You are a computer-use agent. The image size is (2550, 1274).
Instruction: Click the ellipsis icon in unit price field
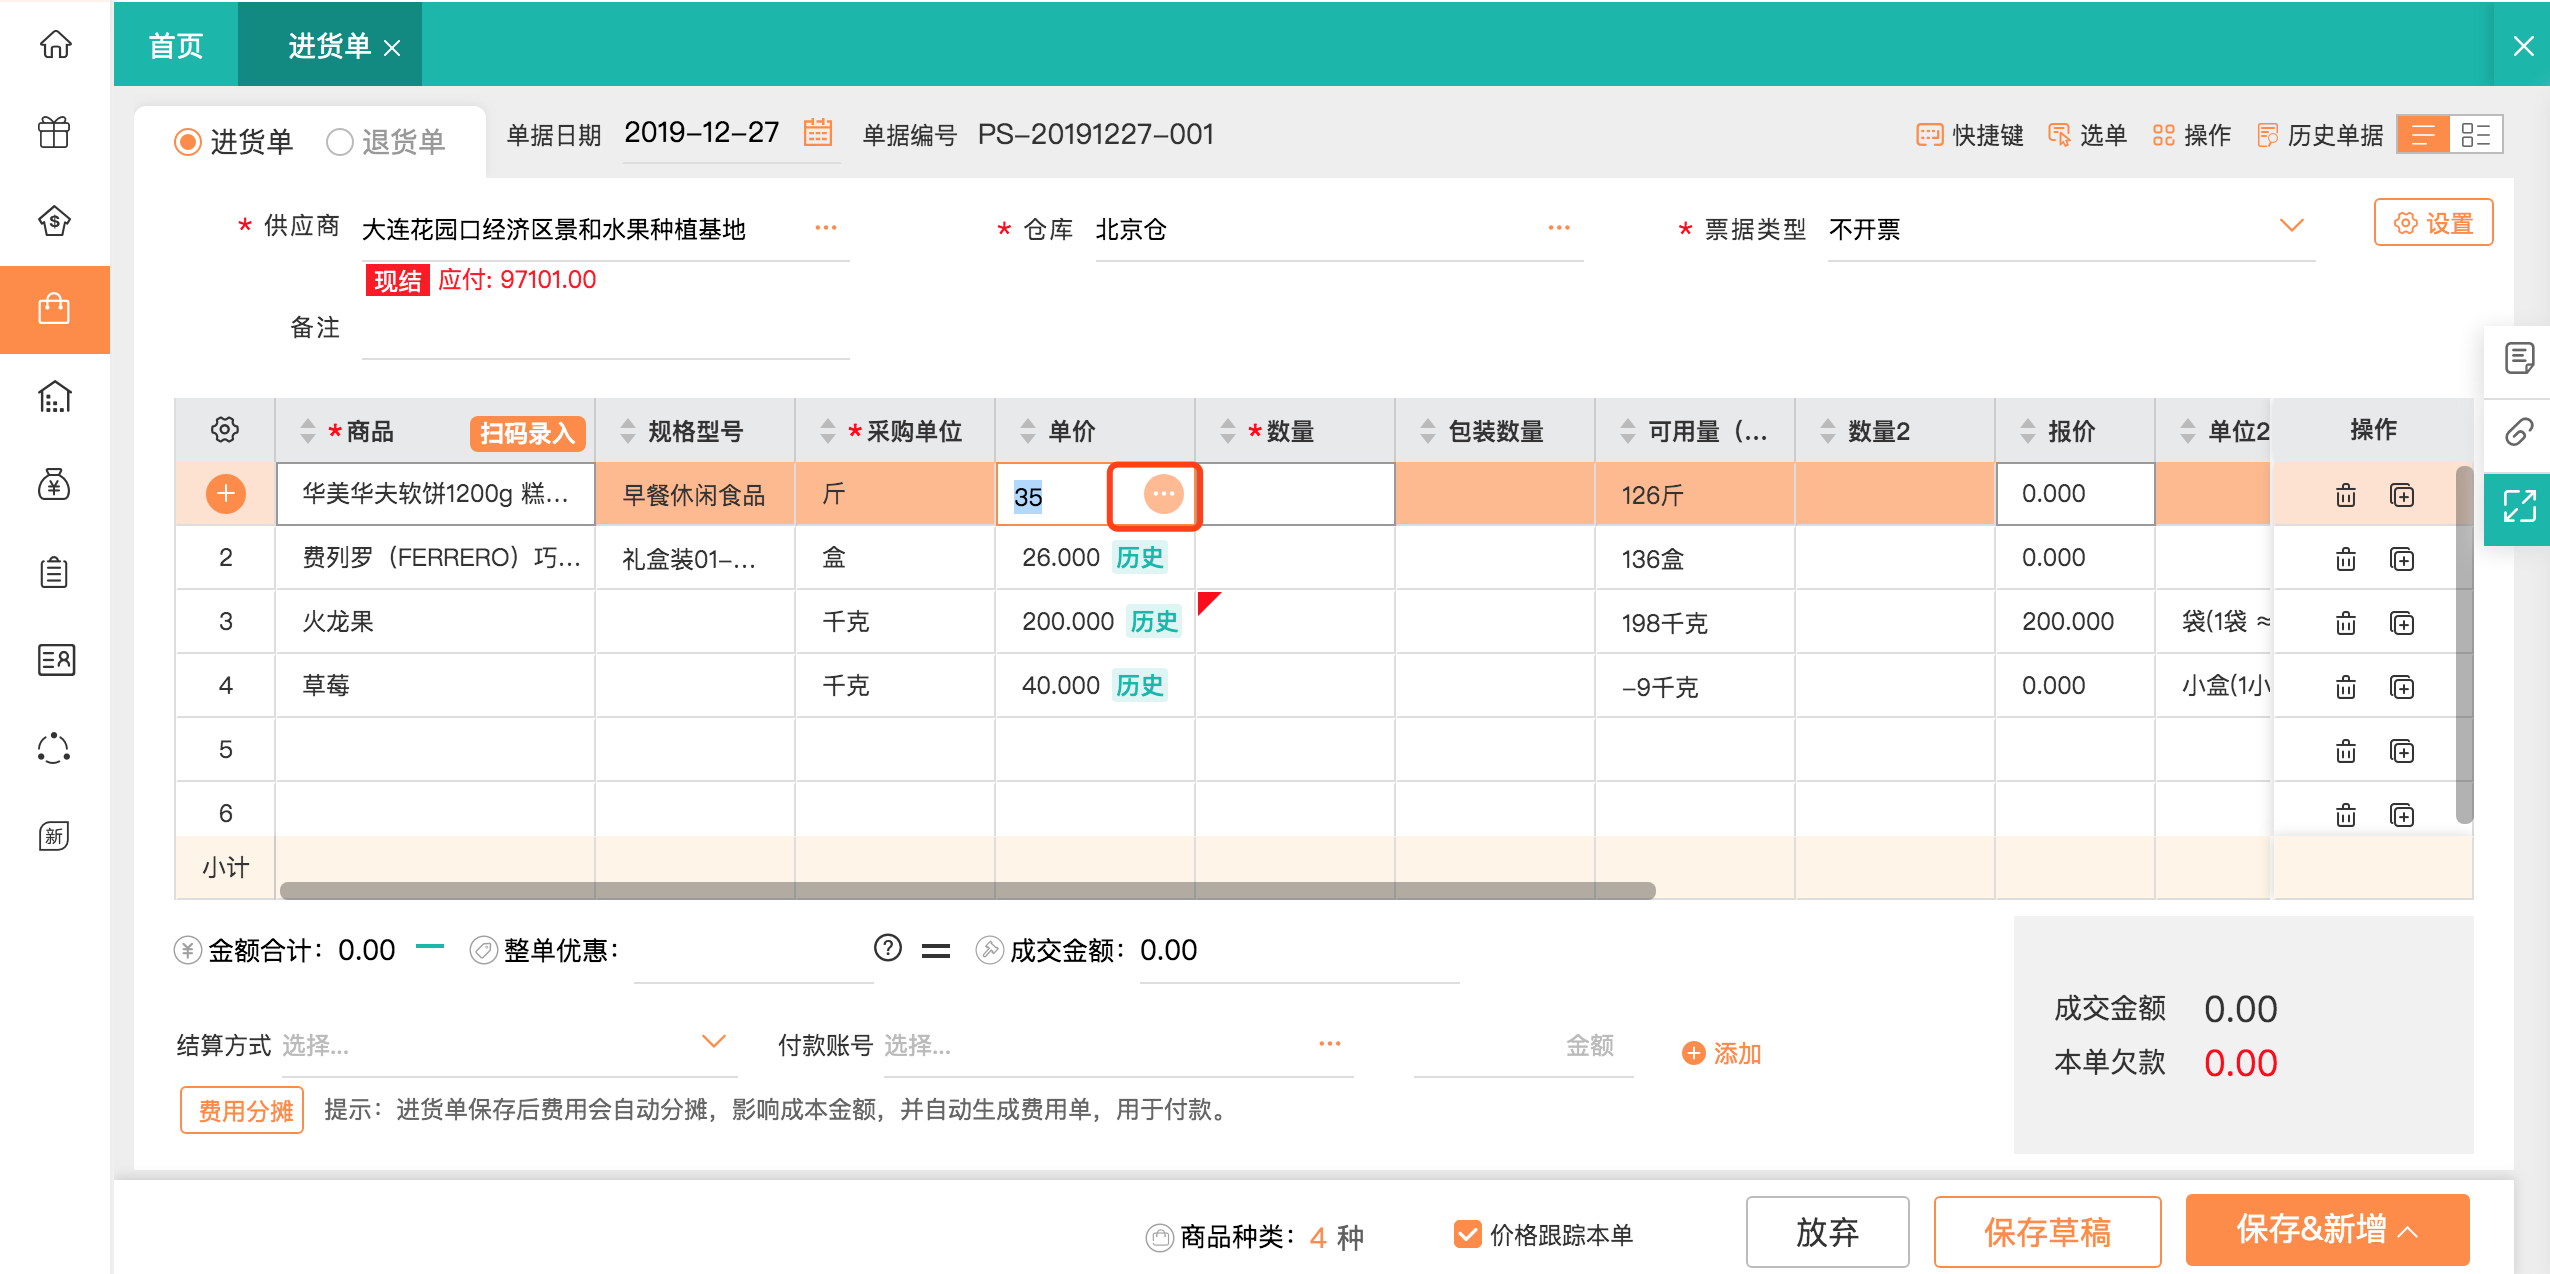[x=1160, y=493]
